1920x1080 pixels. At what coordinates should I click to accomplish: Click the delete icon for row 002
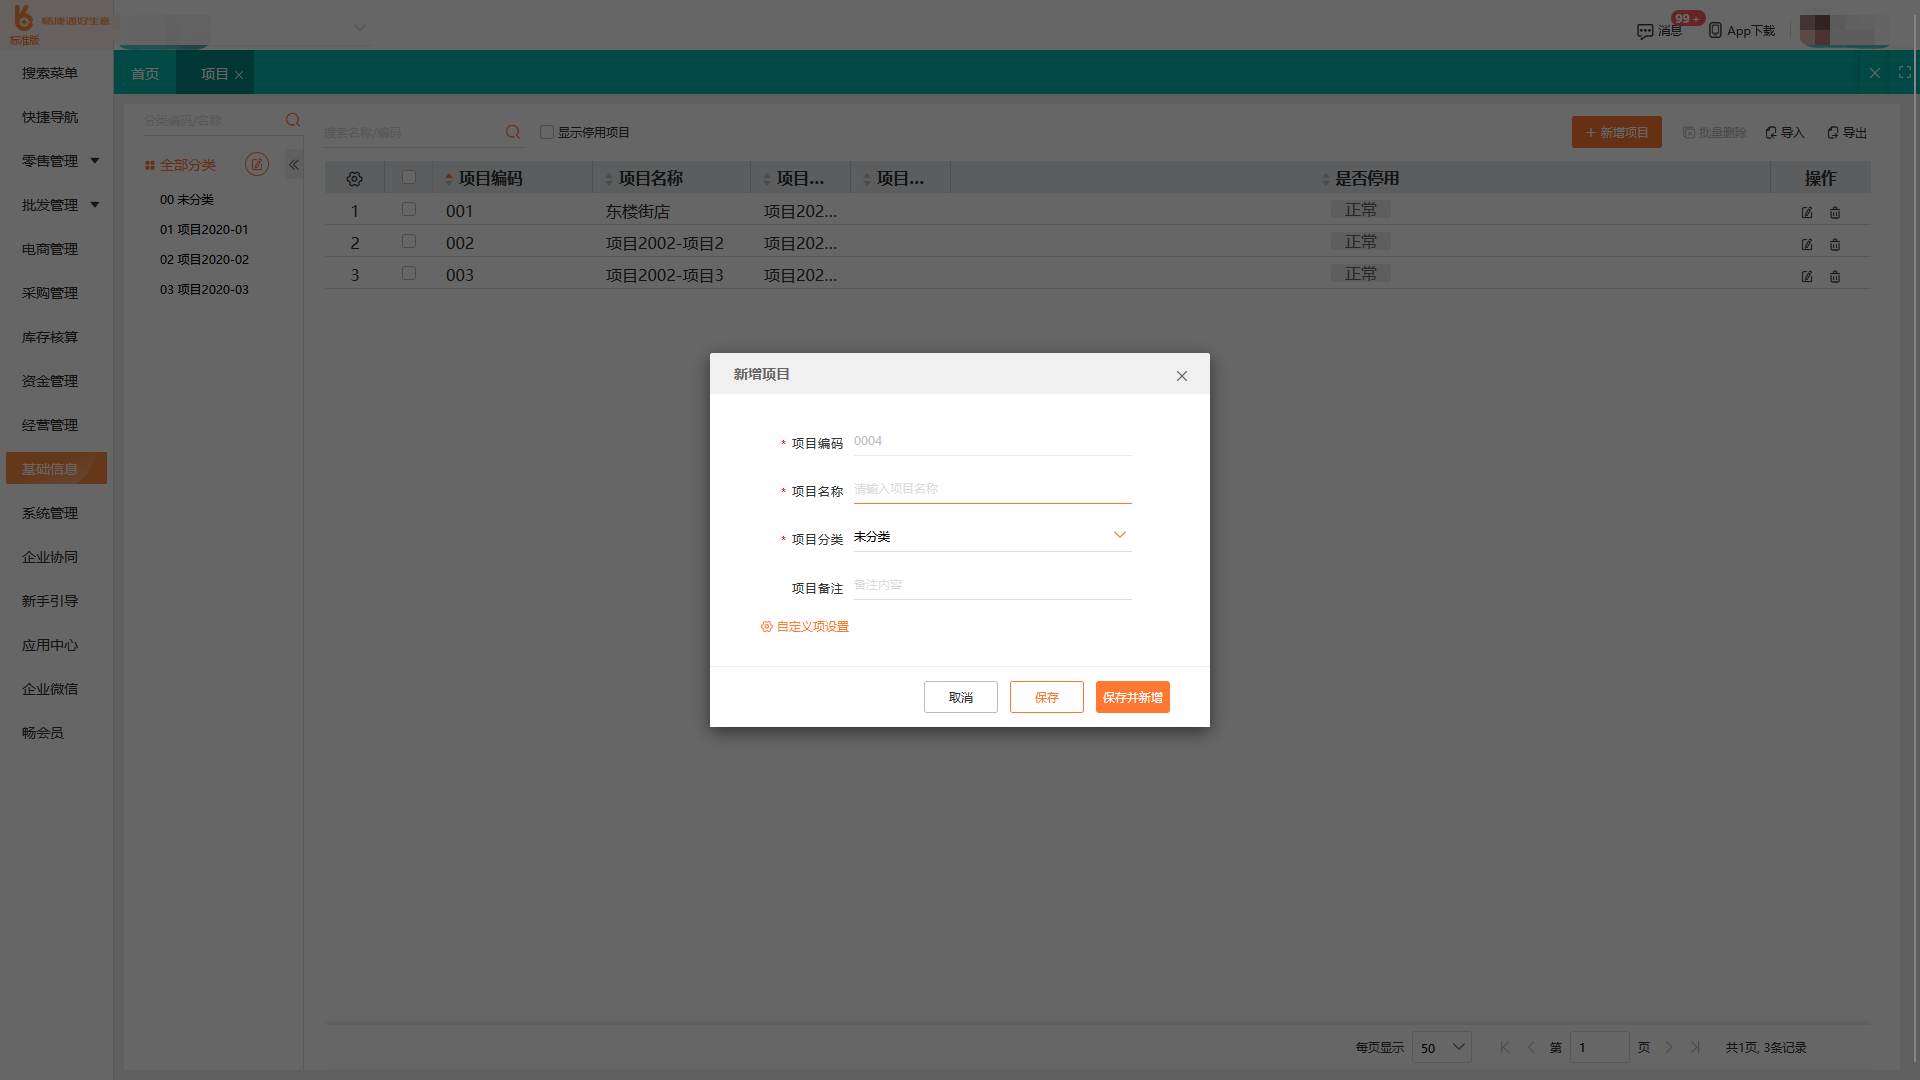point(1834,244)
